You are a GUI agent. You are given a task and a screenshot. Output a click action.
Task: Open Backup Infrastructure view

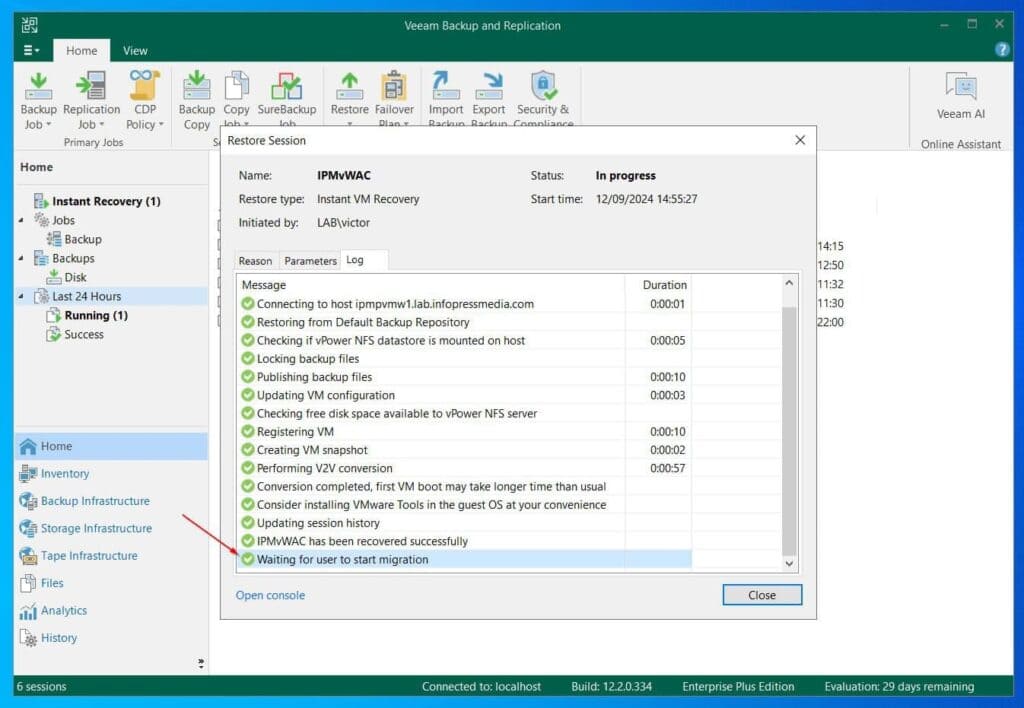pos(111,501)
